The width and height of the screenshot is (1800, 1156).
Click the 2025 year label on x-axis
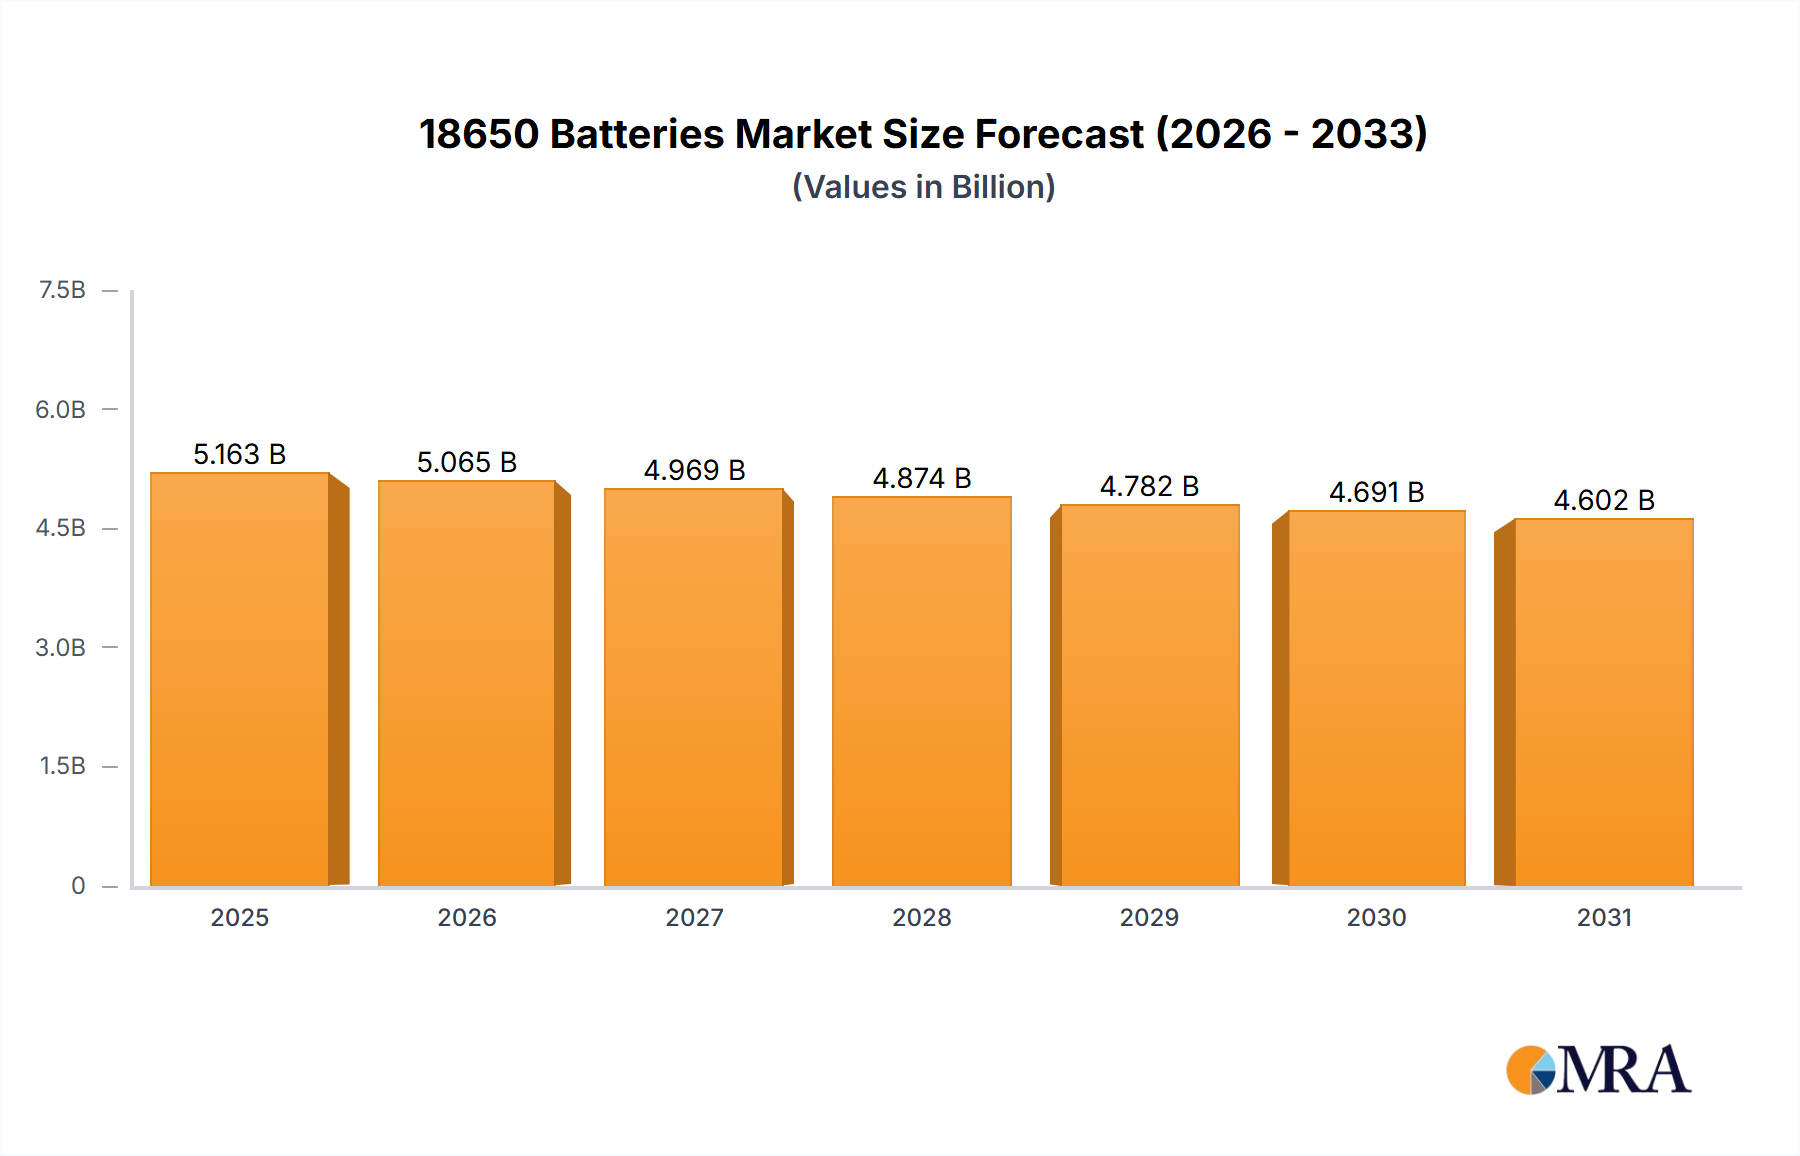[x=240, y=917]
